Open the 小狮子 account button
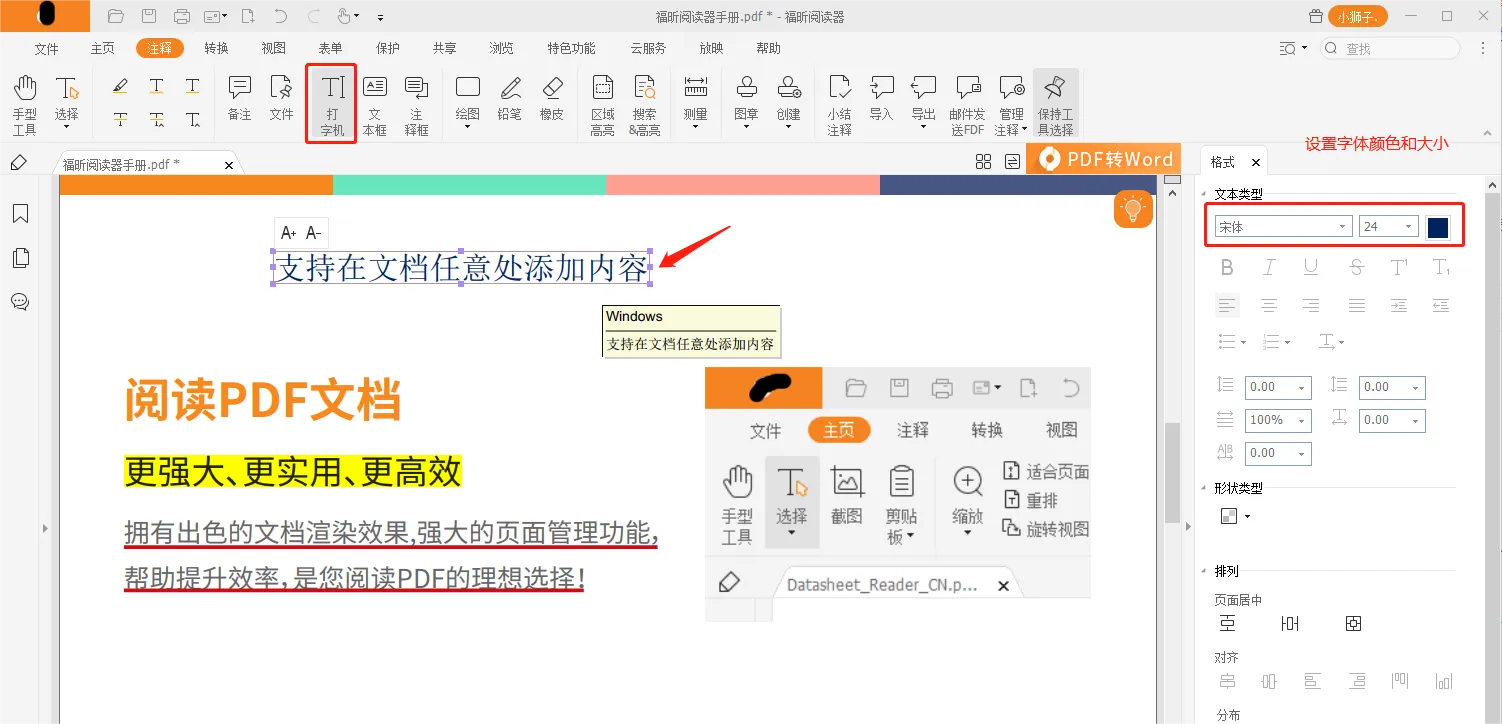Image resolution: width=1502 pixels, height=724 pixels. (1360, 16)
